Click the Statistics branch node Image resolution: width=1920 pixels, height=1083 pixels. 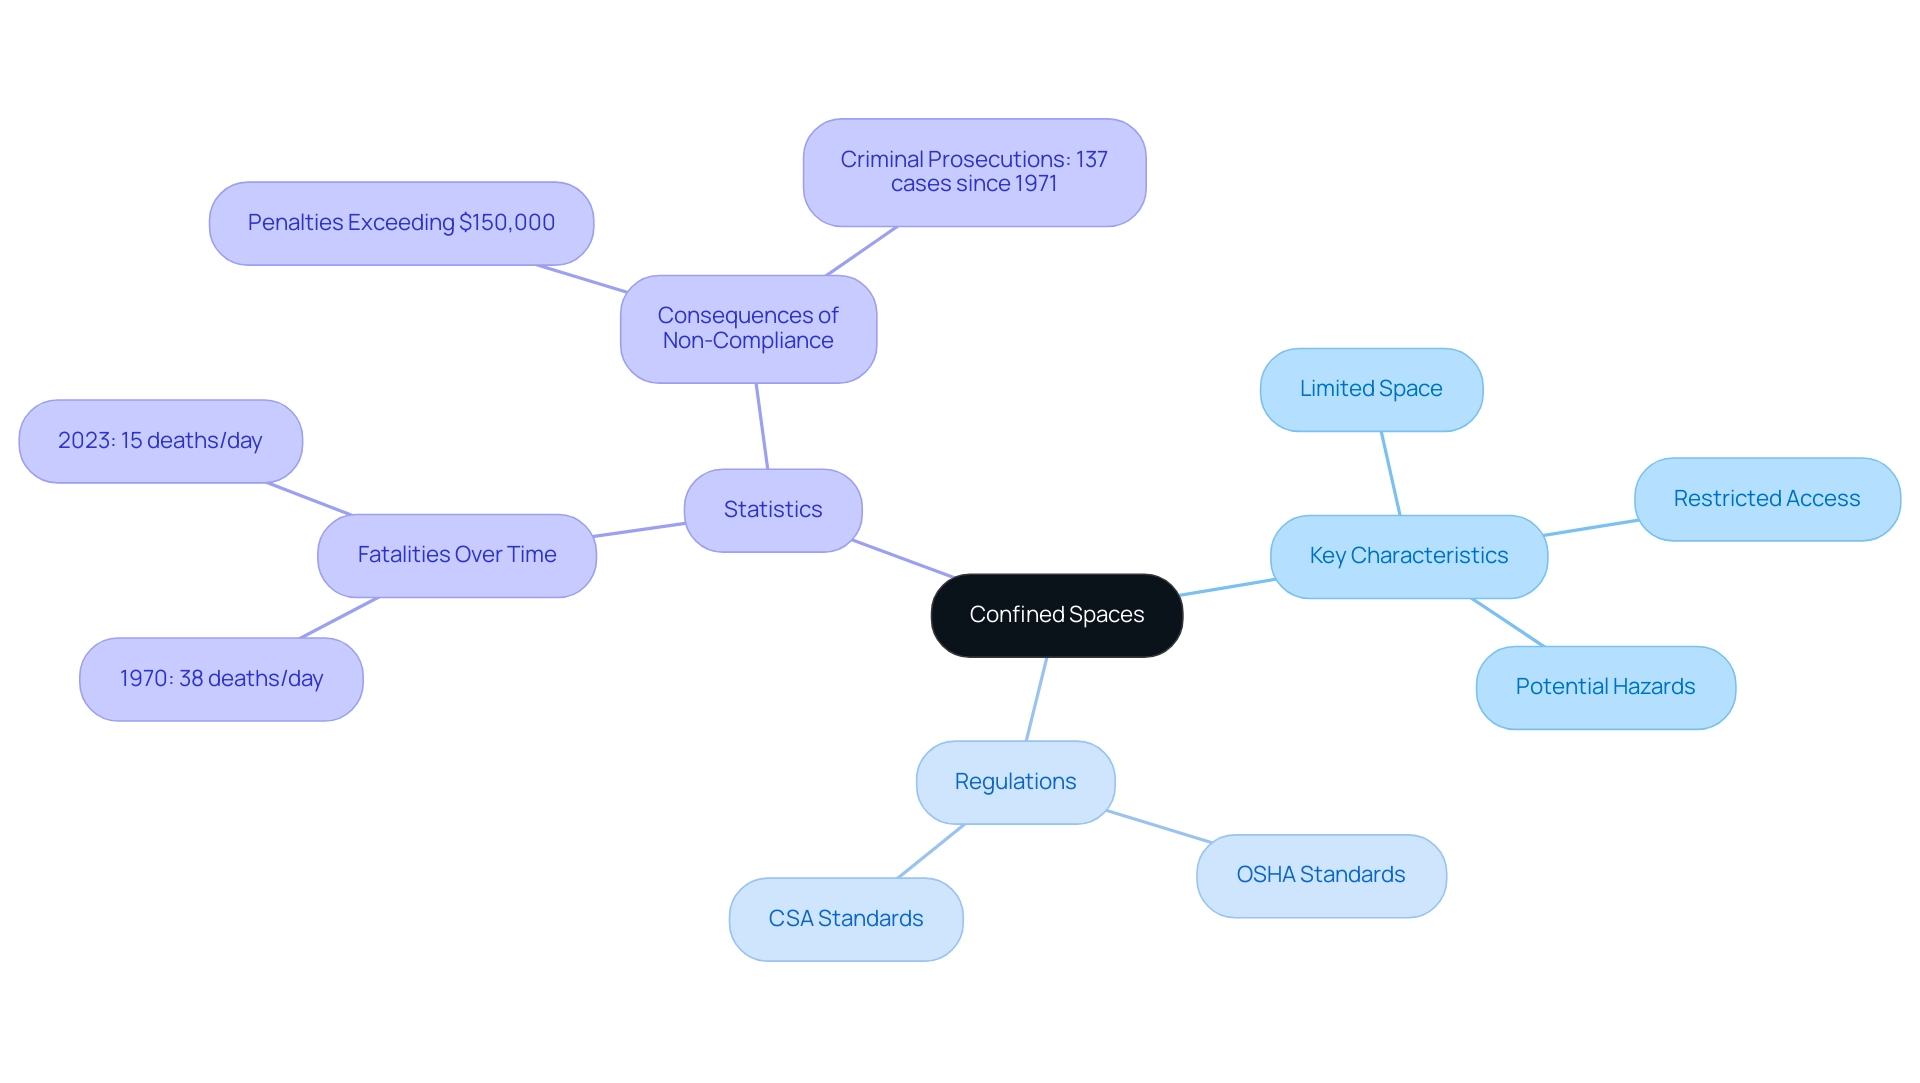click(x=770, y=512)
